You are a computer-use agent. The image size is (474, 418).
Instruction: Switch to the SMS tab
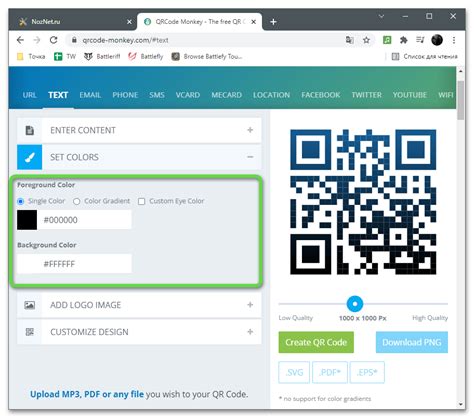click(157, 95)
